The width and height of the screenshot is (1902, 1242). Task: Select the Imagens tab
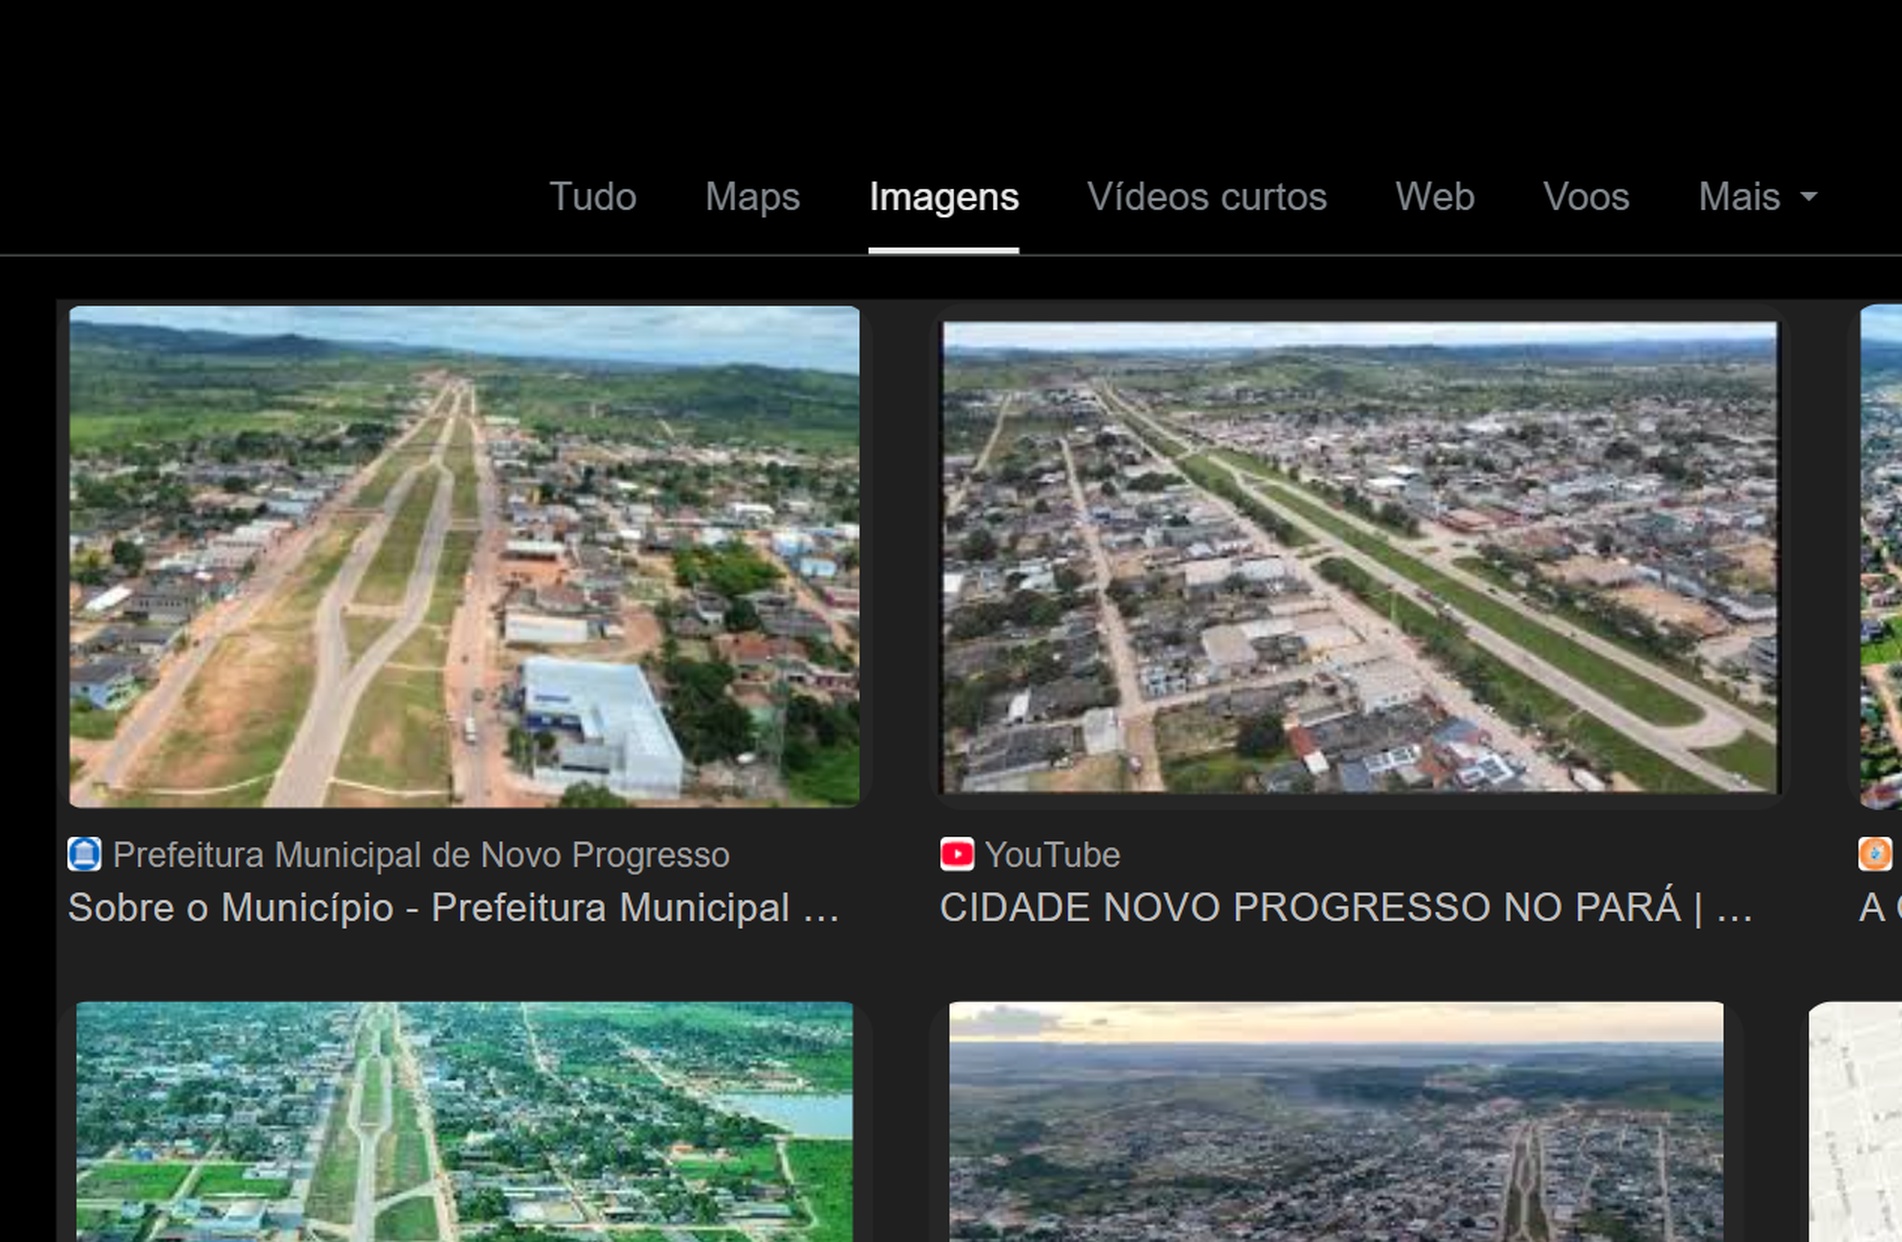point(943,197)
